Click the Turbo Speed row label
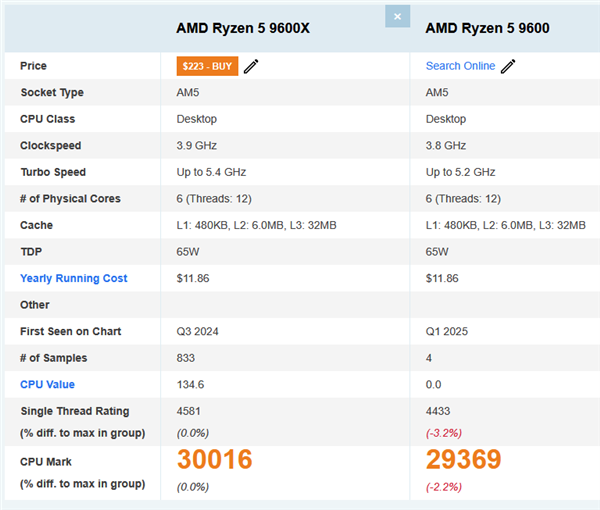600x510 pixels. coord(53,172)
